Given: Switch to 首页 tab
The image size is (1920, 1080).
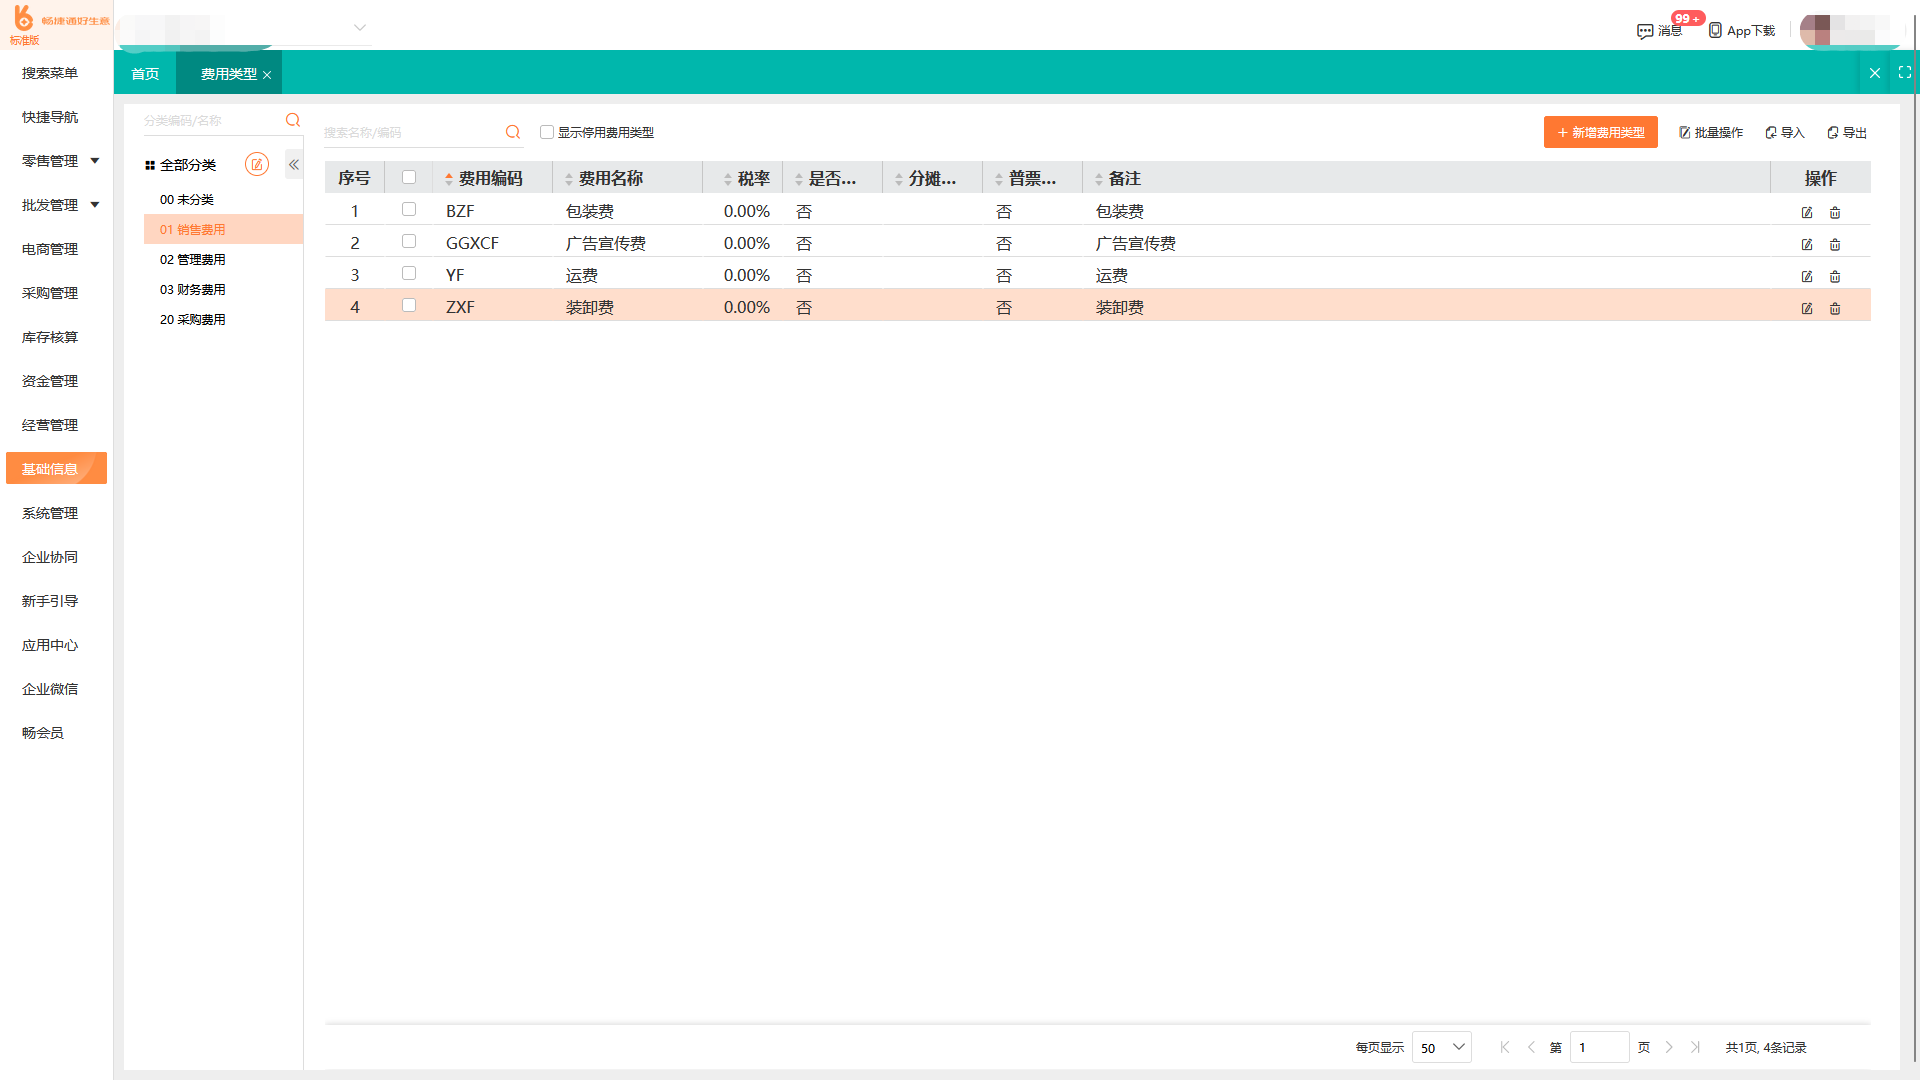Looking at the screenshot, I should [x=145, y=73].
